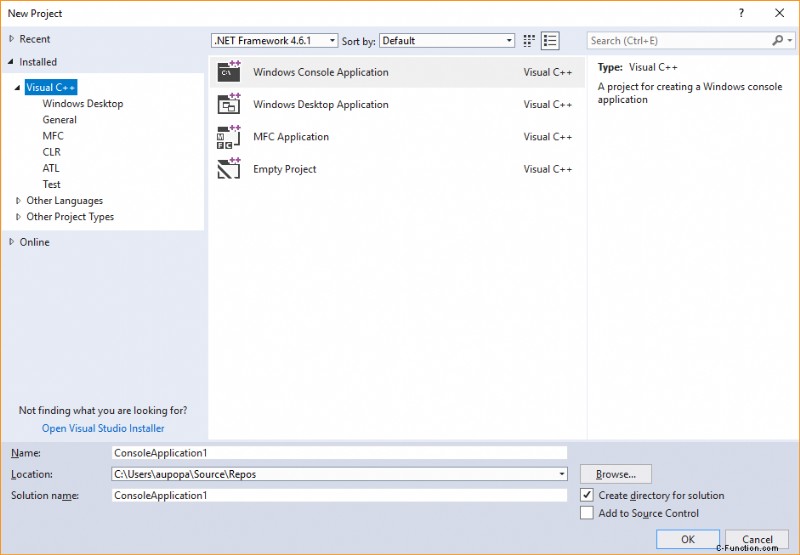The image size is (800, 555).
Task: Expand the Recent section
Action: [12, 39]
